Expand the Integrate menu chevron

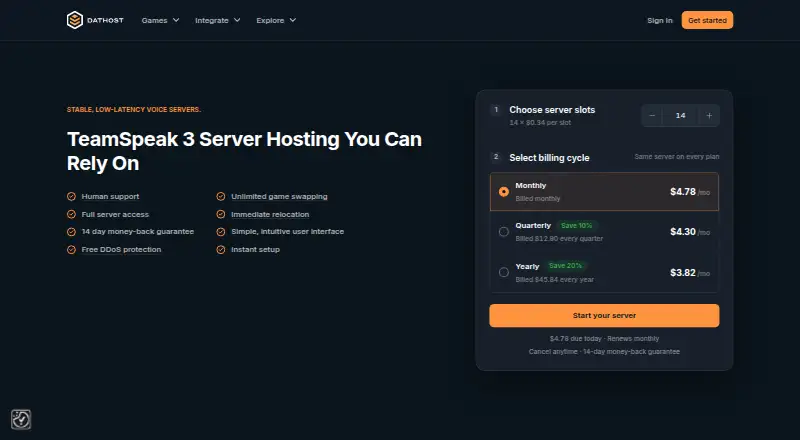(237, 20)
